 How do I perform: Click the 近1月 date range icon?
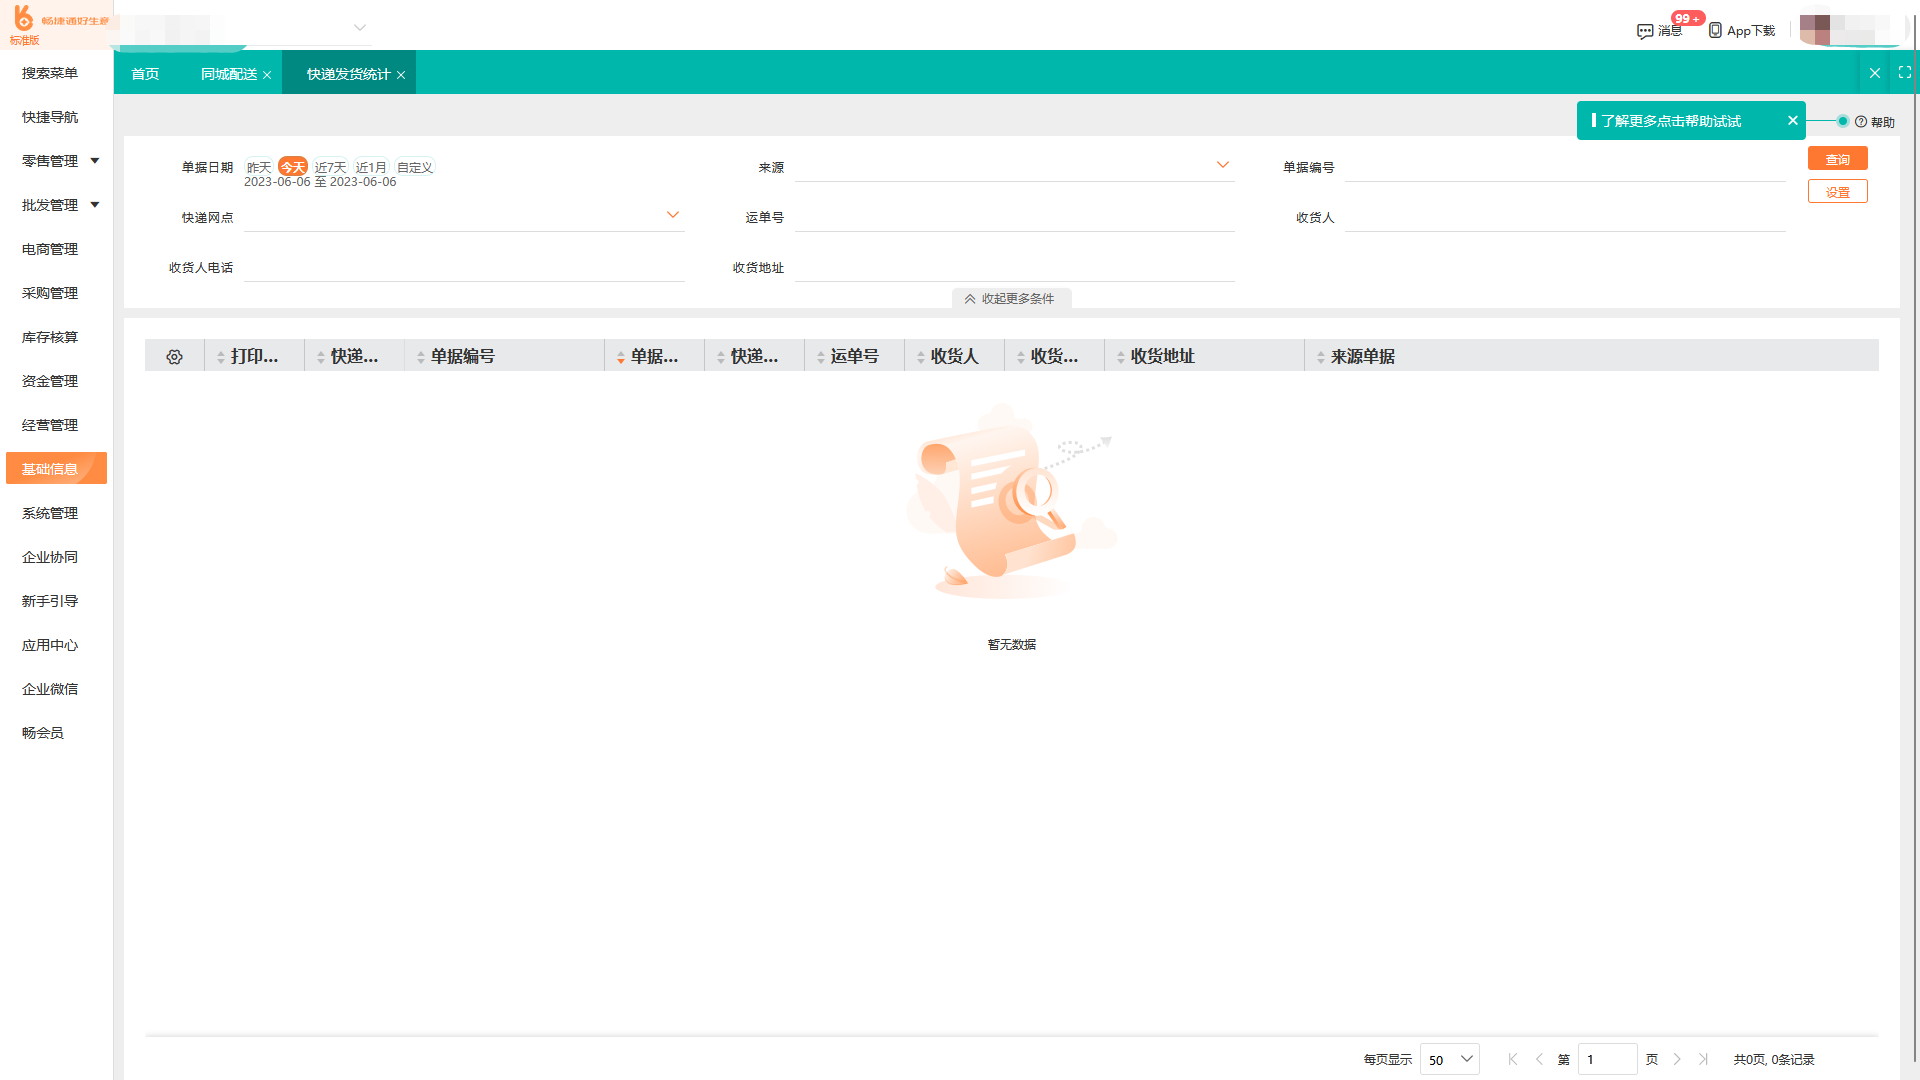(x=372, y=166)
